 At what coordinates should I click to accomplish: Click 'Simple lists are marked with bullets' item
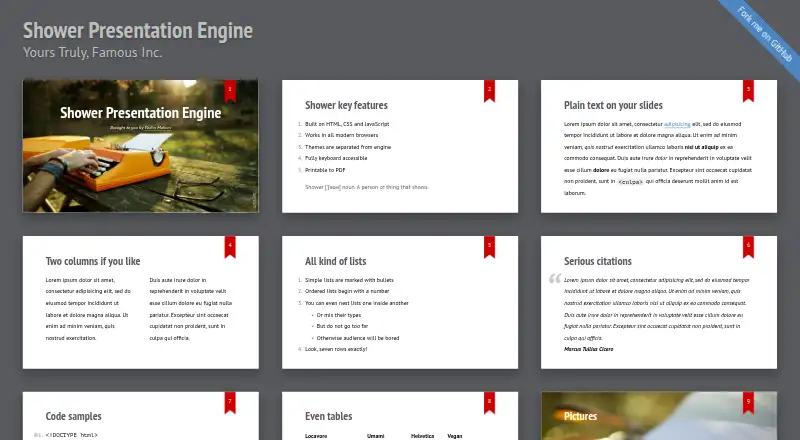coord(349,280)
